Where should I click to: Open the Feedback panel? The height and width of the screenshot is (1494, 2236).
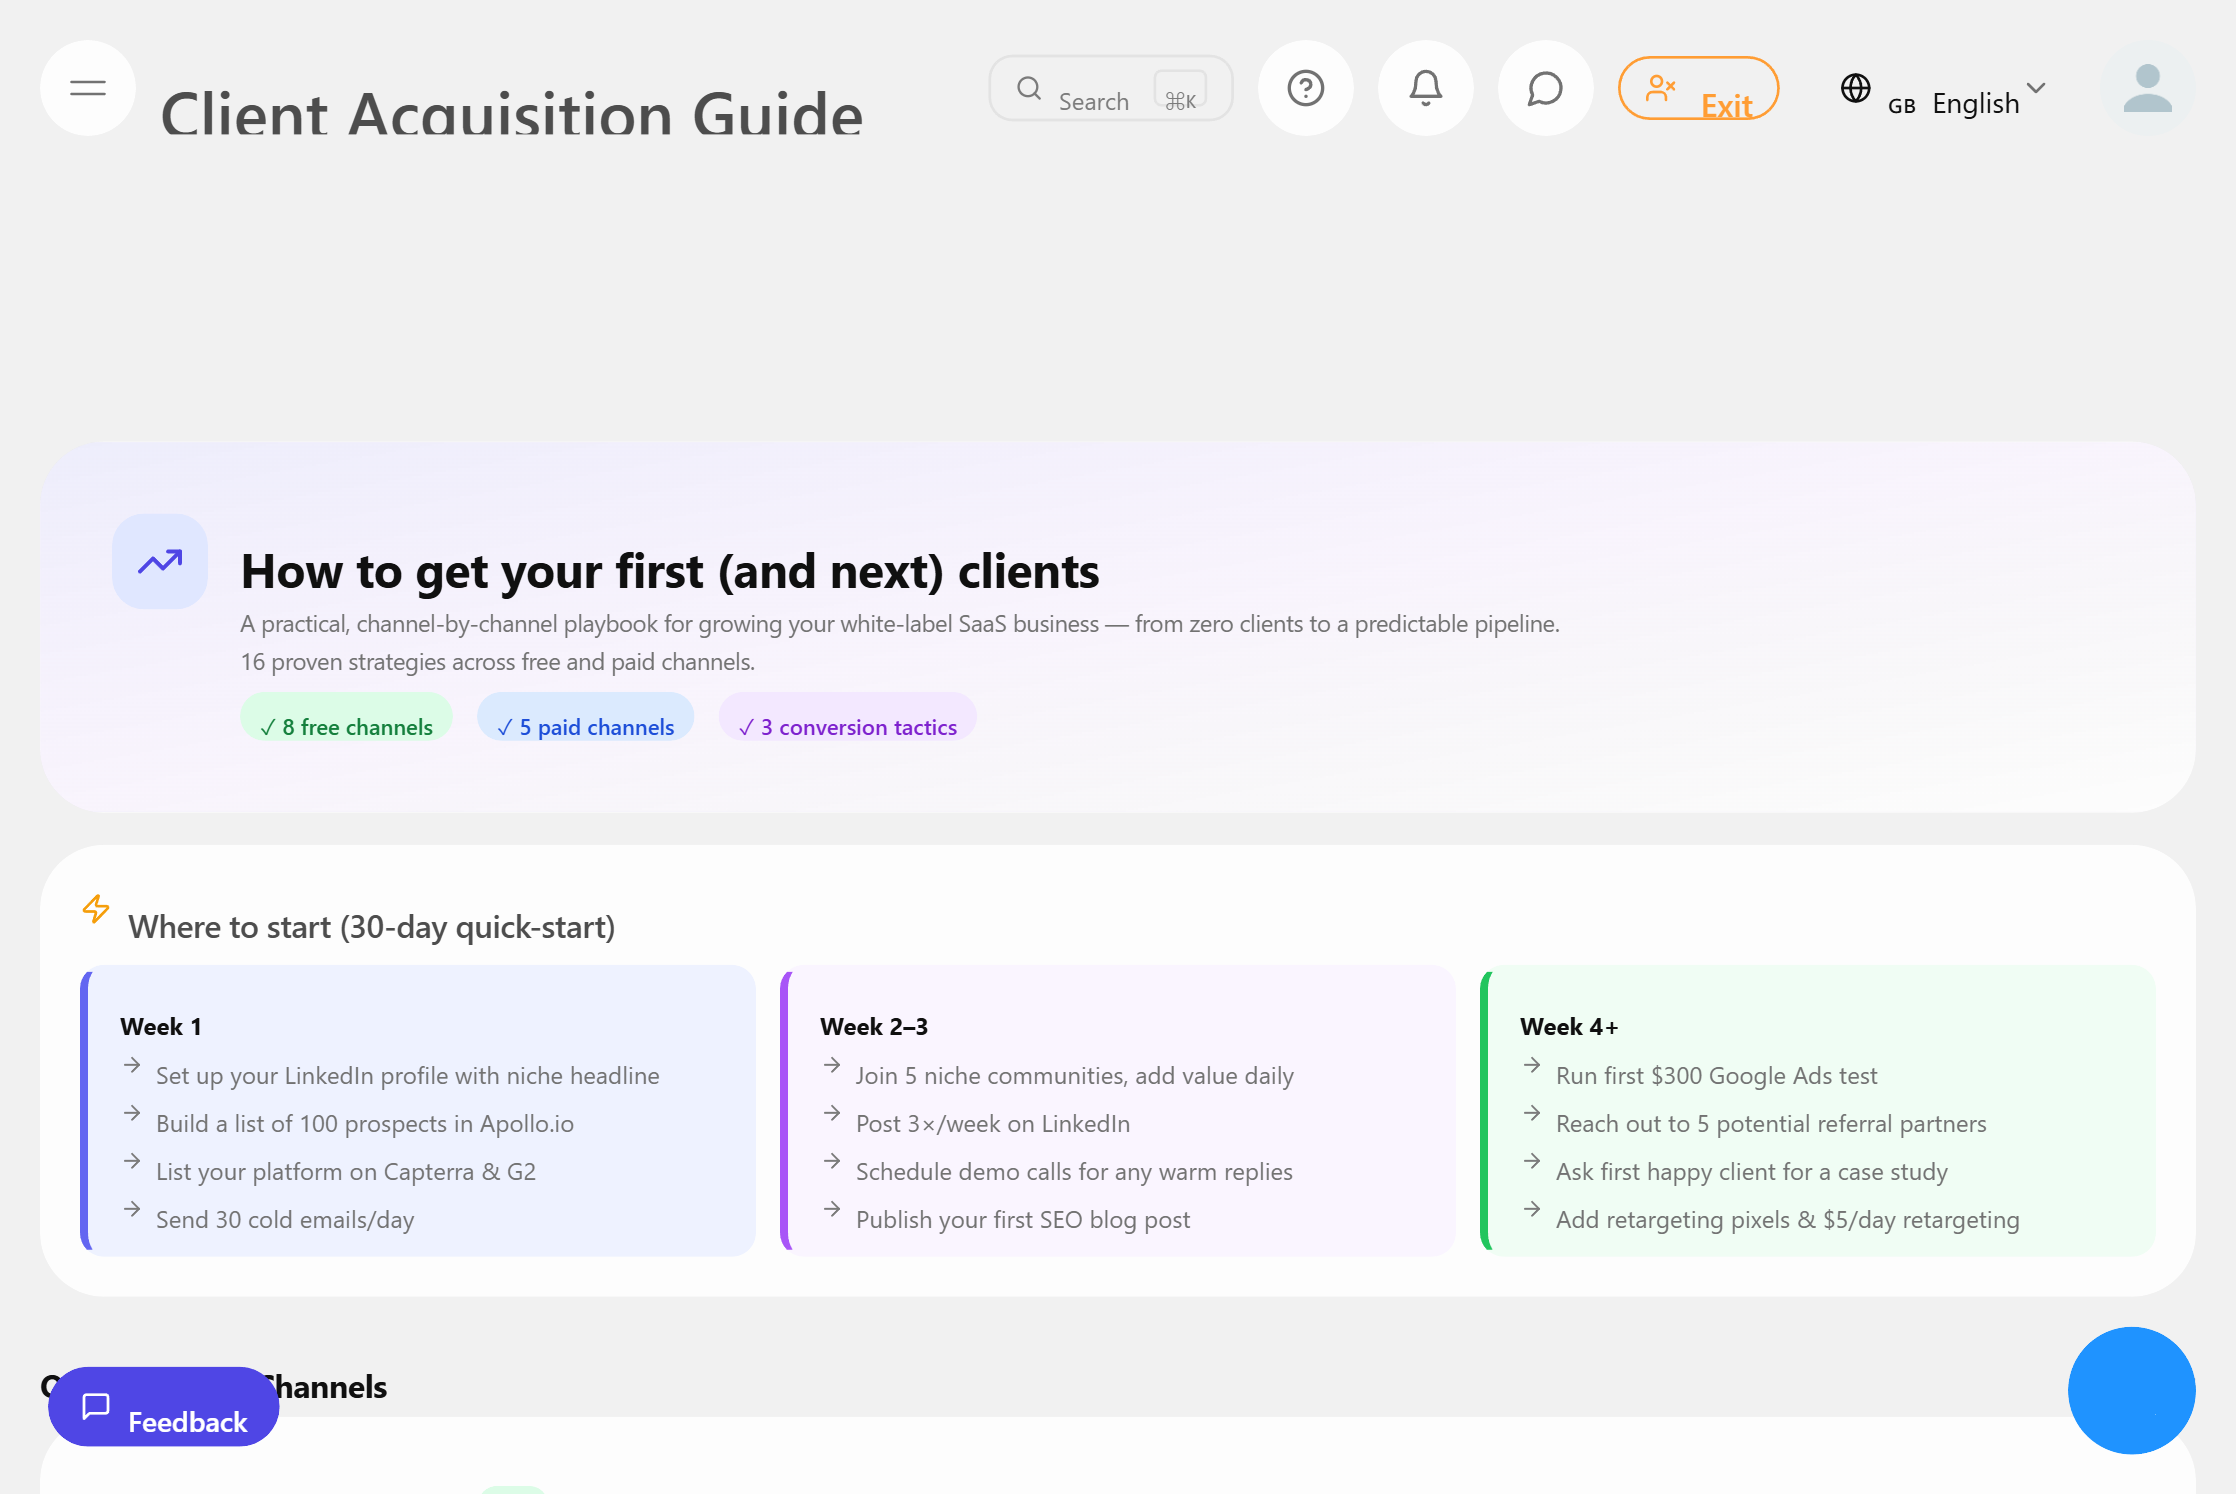tap(163, 1406)
